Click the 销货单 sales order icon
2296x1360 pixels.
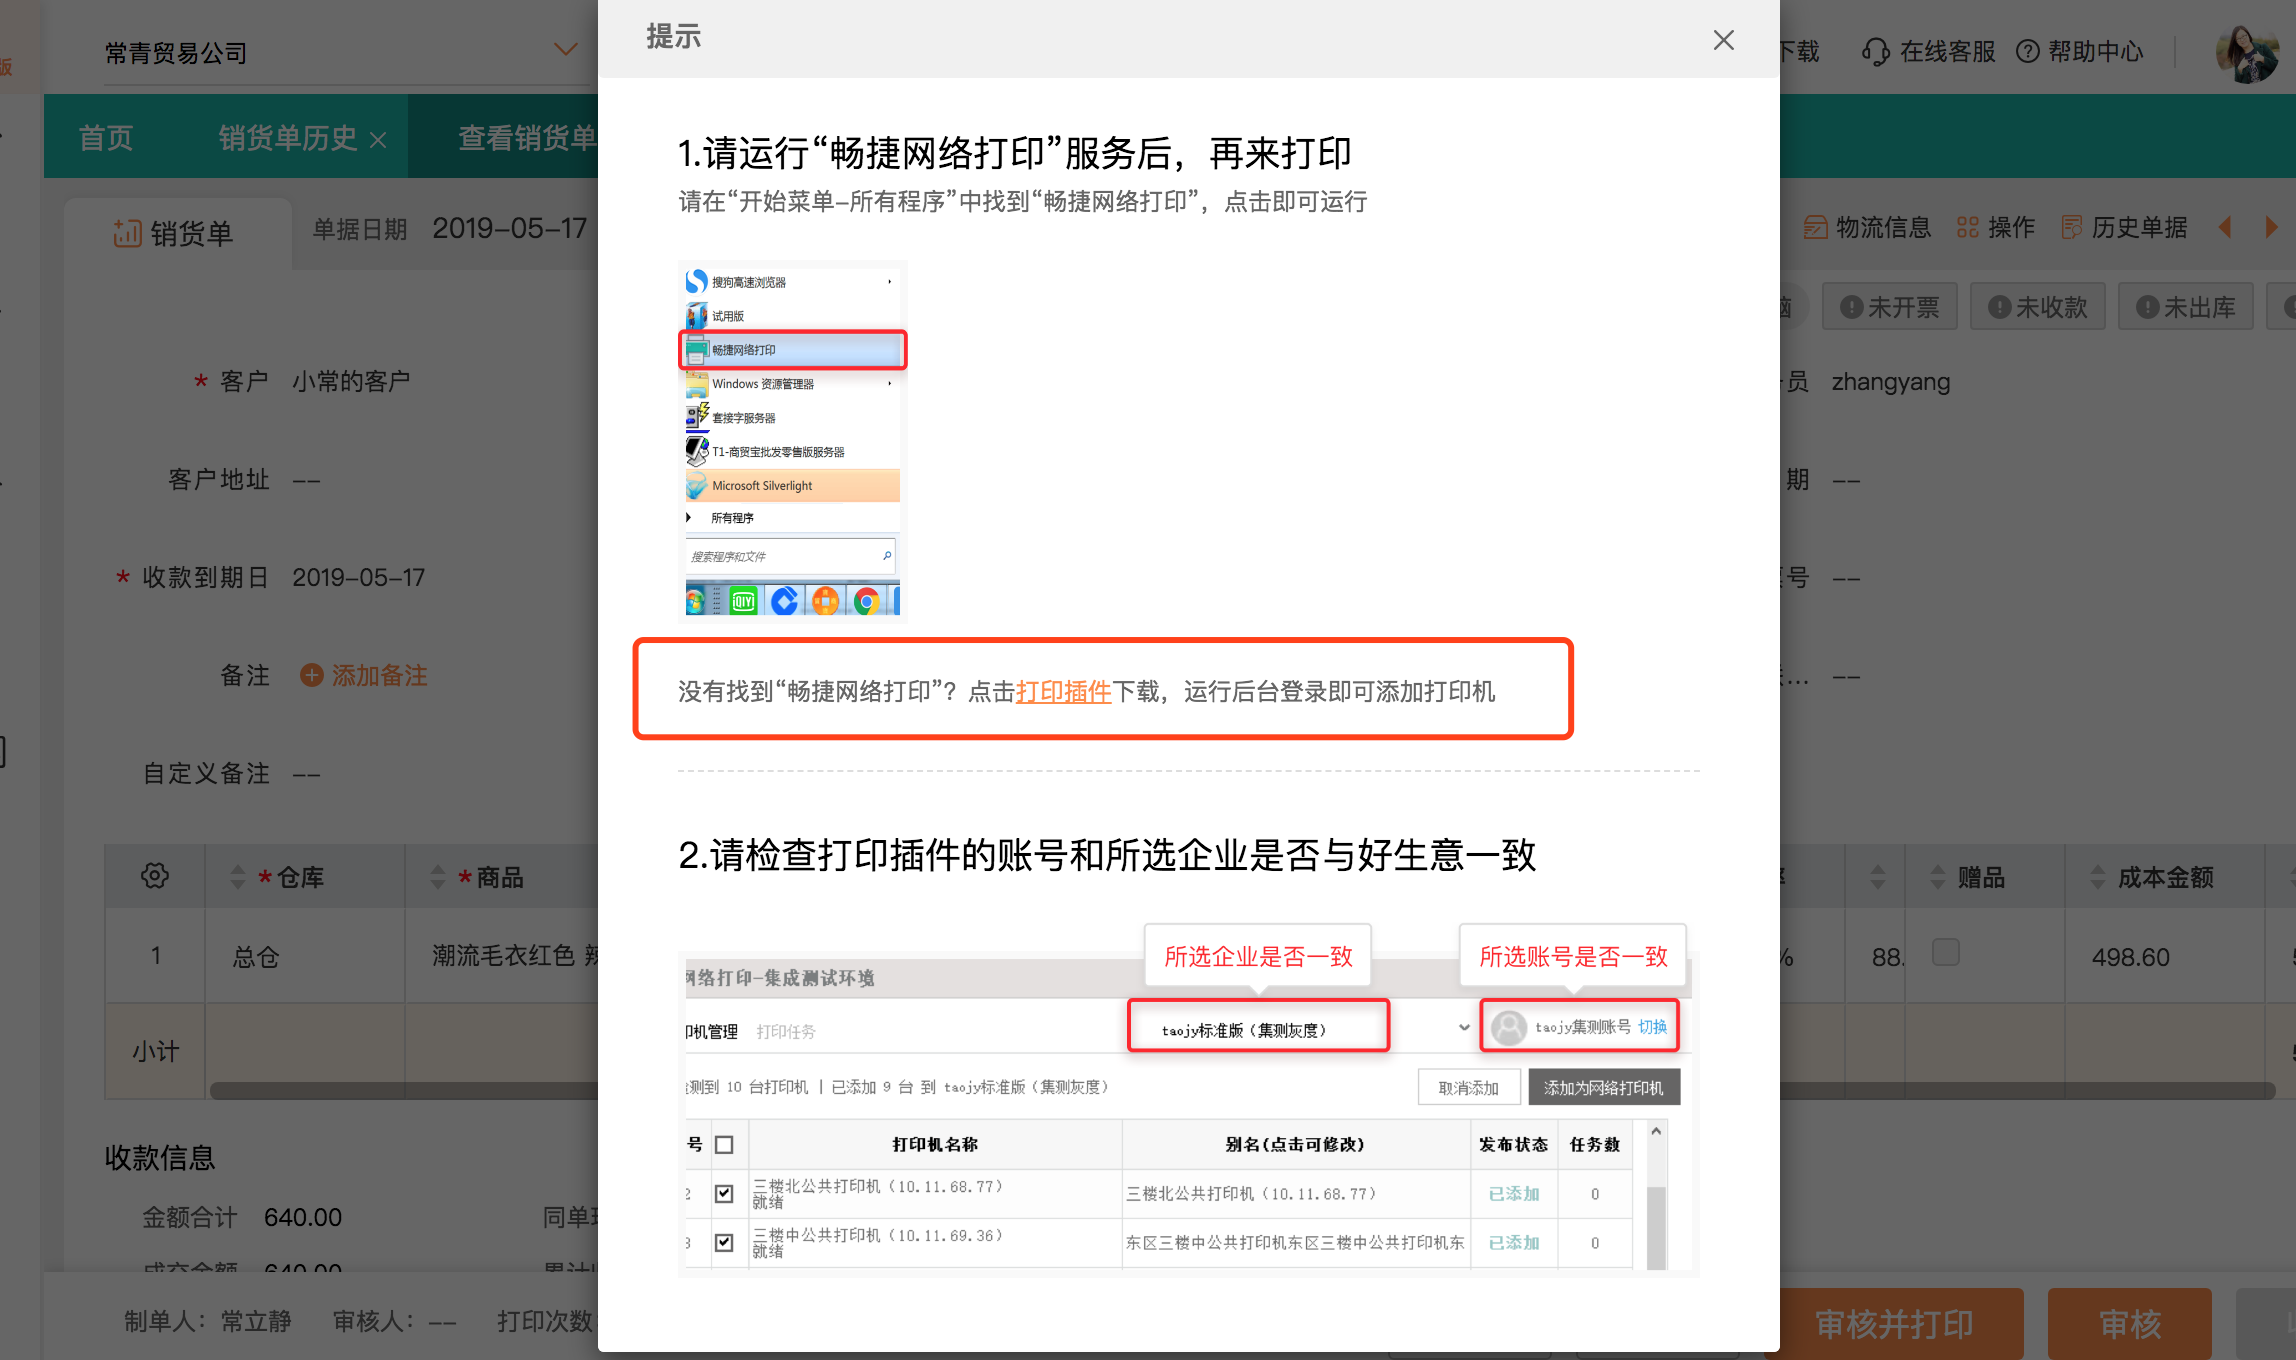point(123,232)
